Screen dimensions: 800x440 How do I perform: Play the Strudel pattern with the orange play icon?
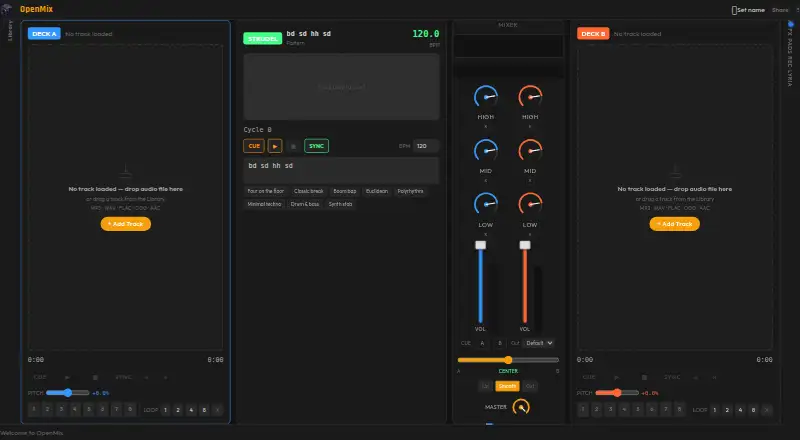point(275,146)
